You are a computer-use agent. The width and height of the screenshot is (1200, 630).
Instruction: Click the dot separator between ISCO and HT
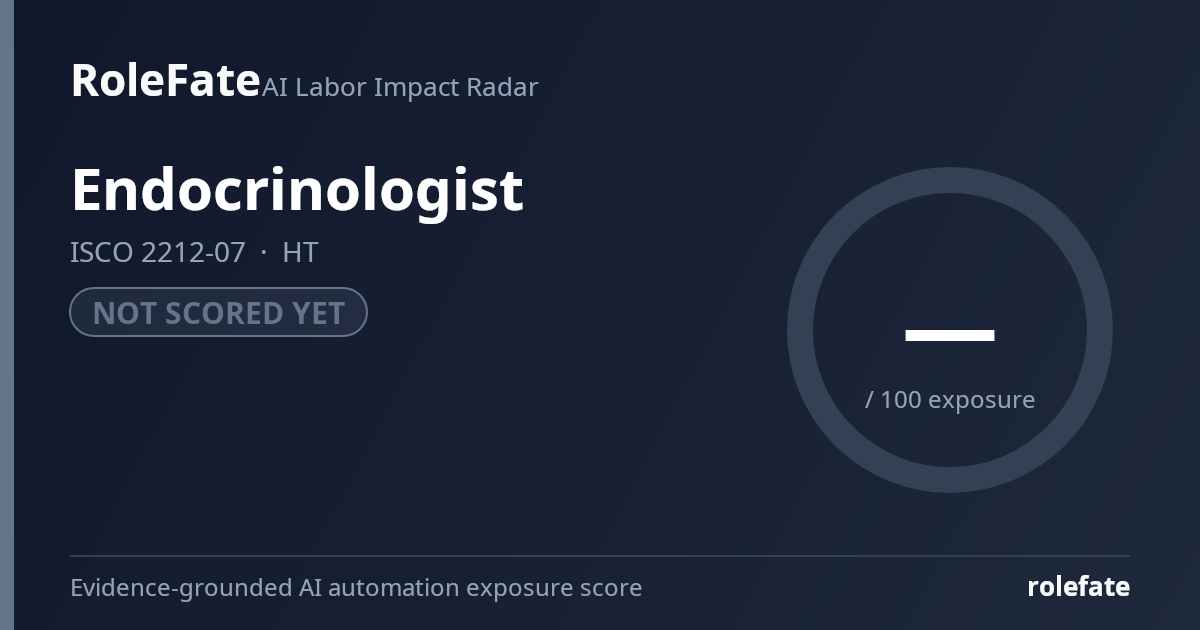[x=264, y=253]
